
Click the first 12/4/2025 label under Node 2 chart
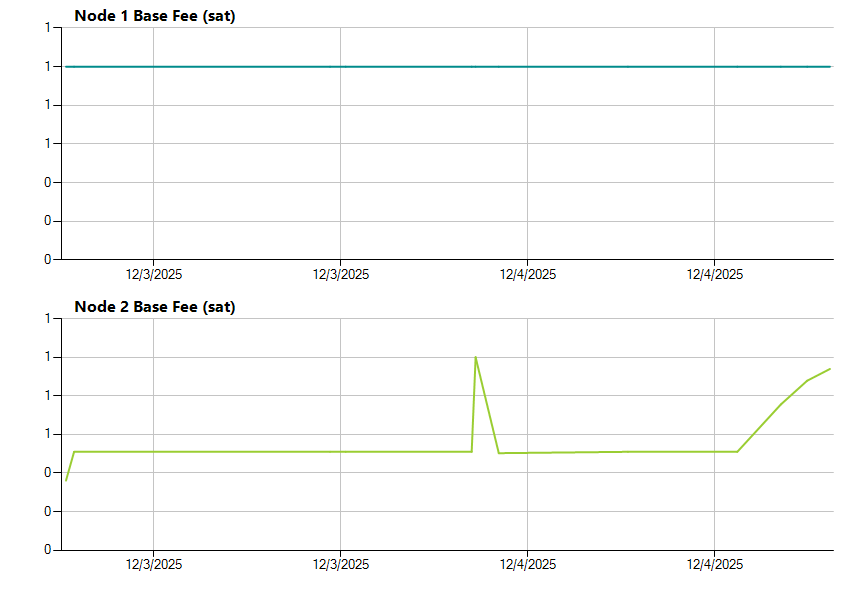click(x=528, y=564)
